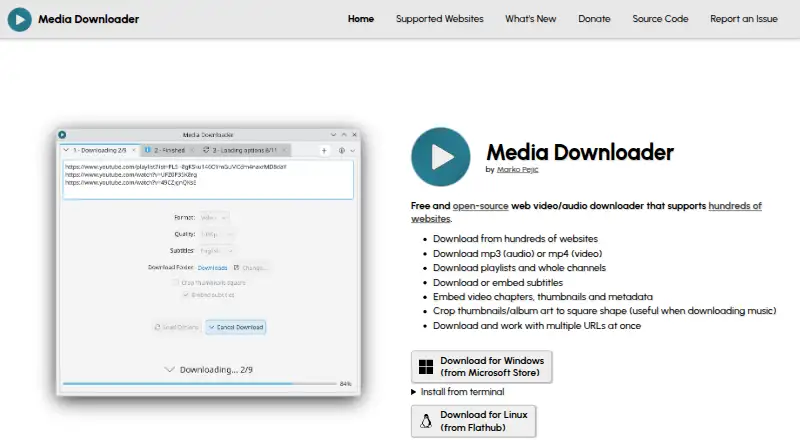
Task: Click the maximize caret of the screenshot window
Action: click(x=344, y=135)
